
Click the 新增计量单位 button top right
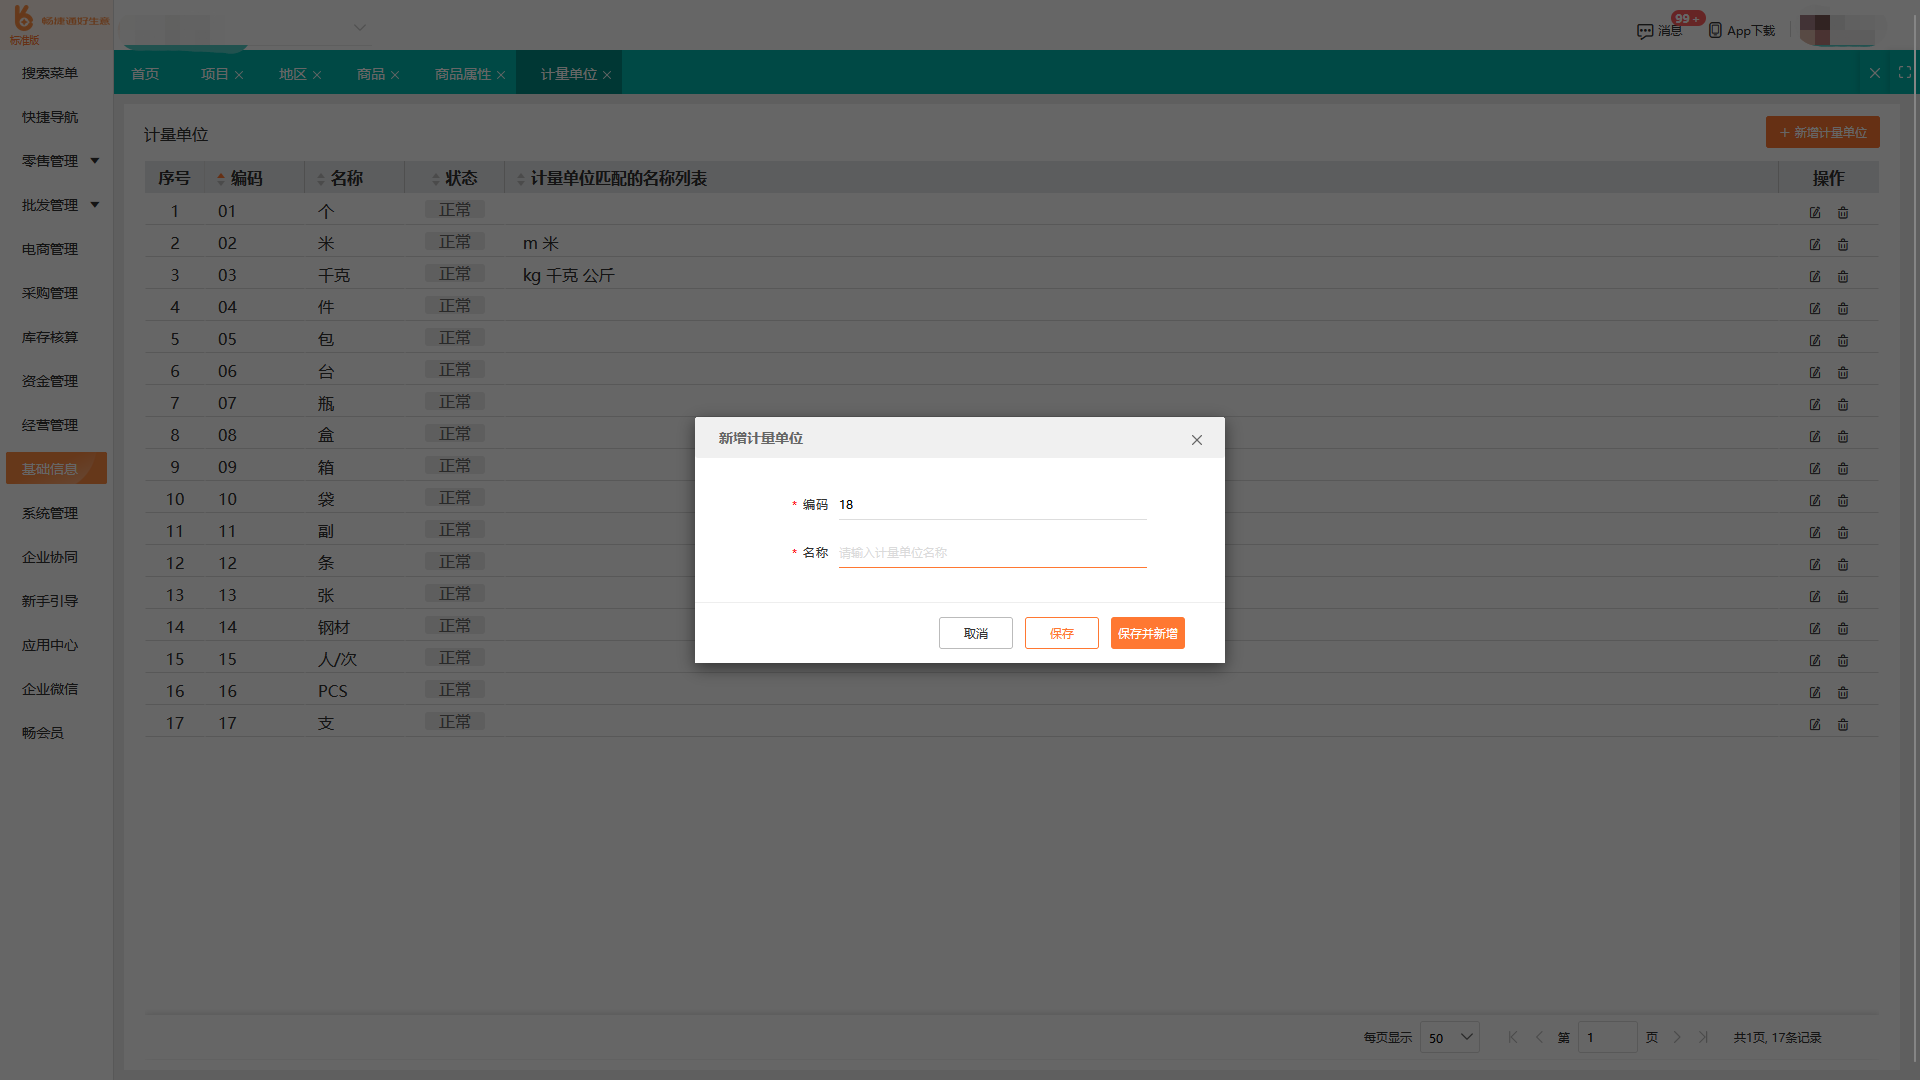pos(1822,132)
